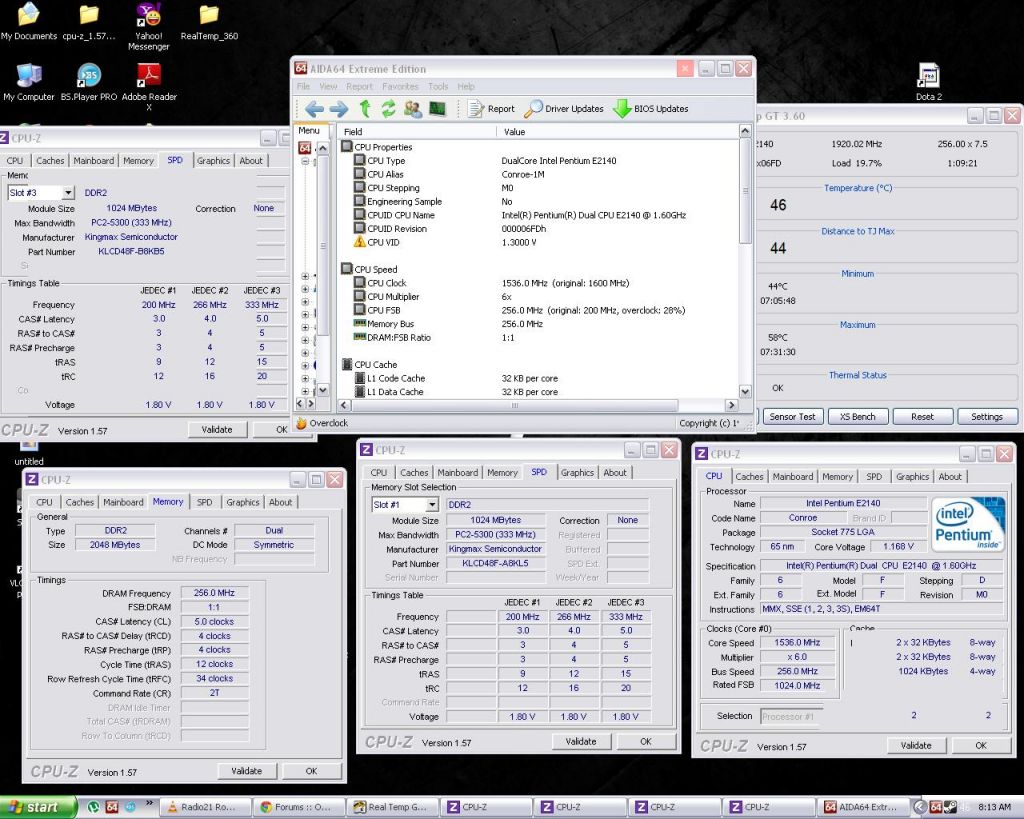Open the Slot #1 memory slot dropdown
Viewport: 1024px width, 819px height.
(x=432, y=505)
